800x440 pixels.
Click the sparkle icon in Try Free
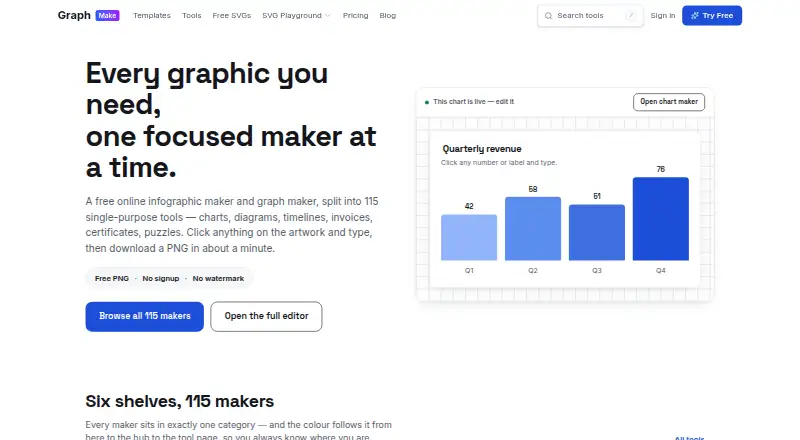click(694, 16)
